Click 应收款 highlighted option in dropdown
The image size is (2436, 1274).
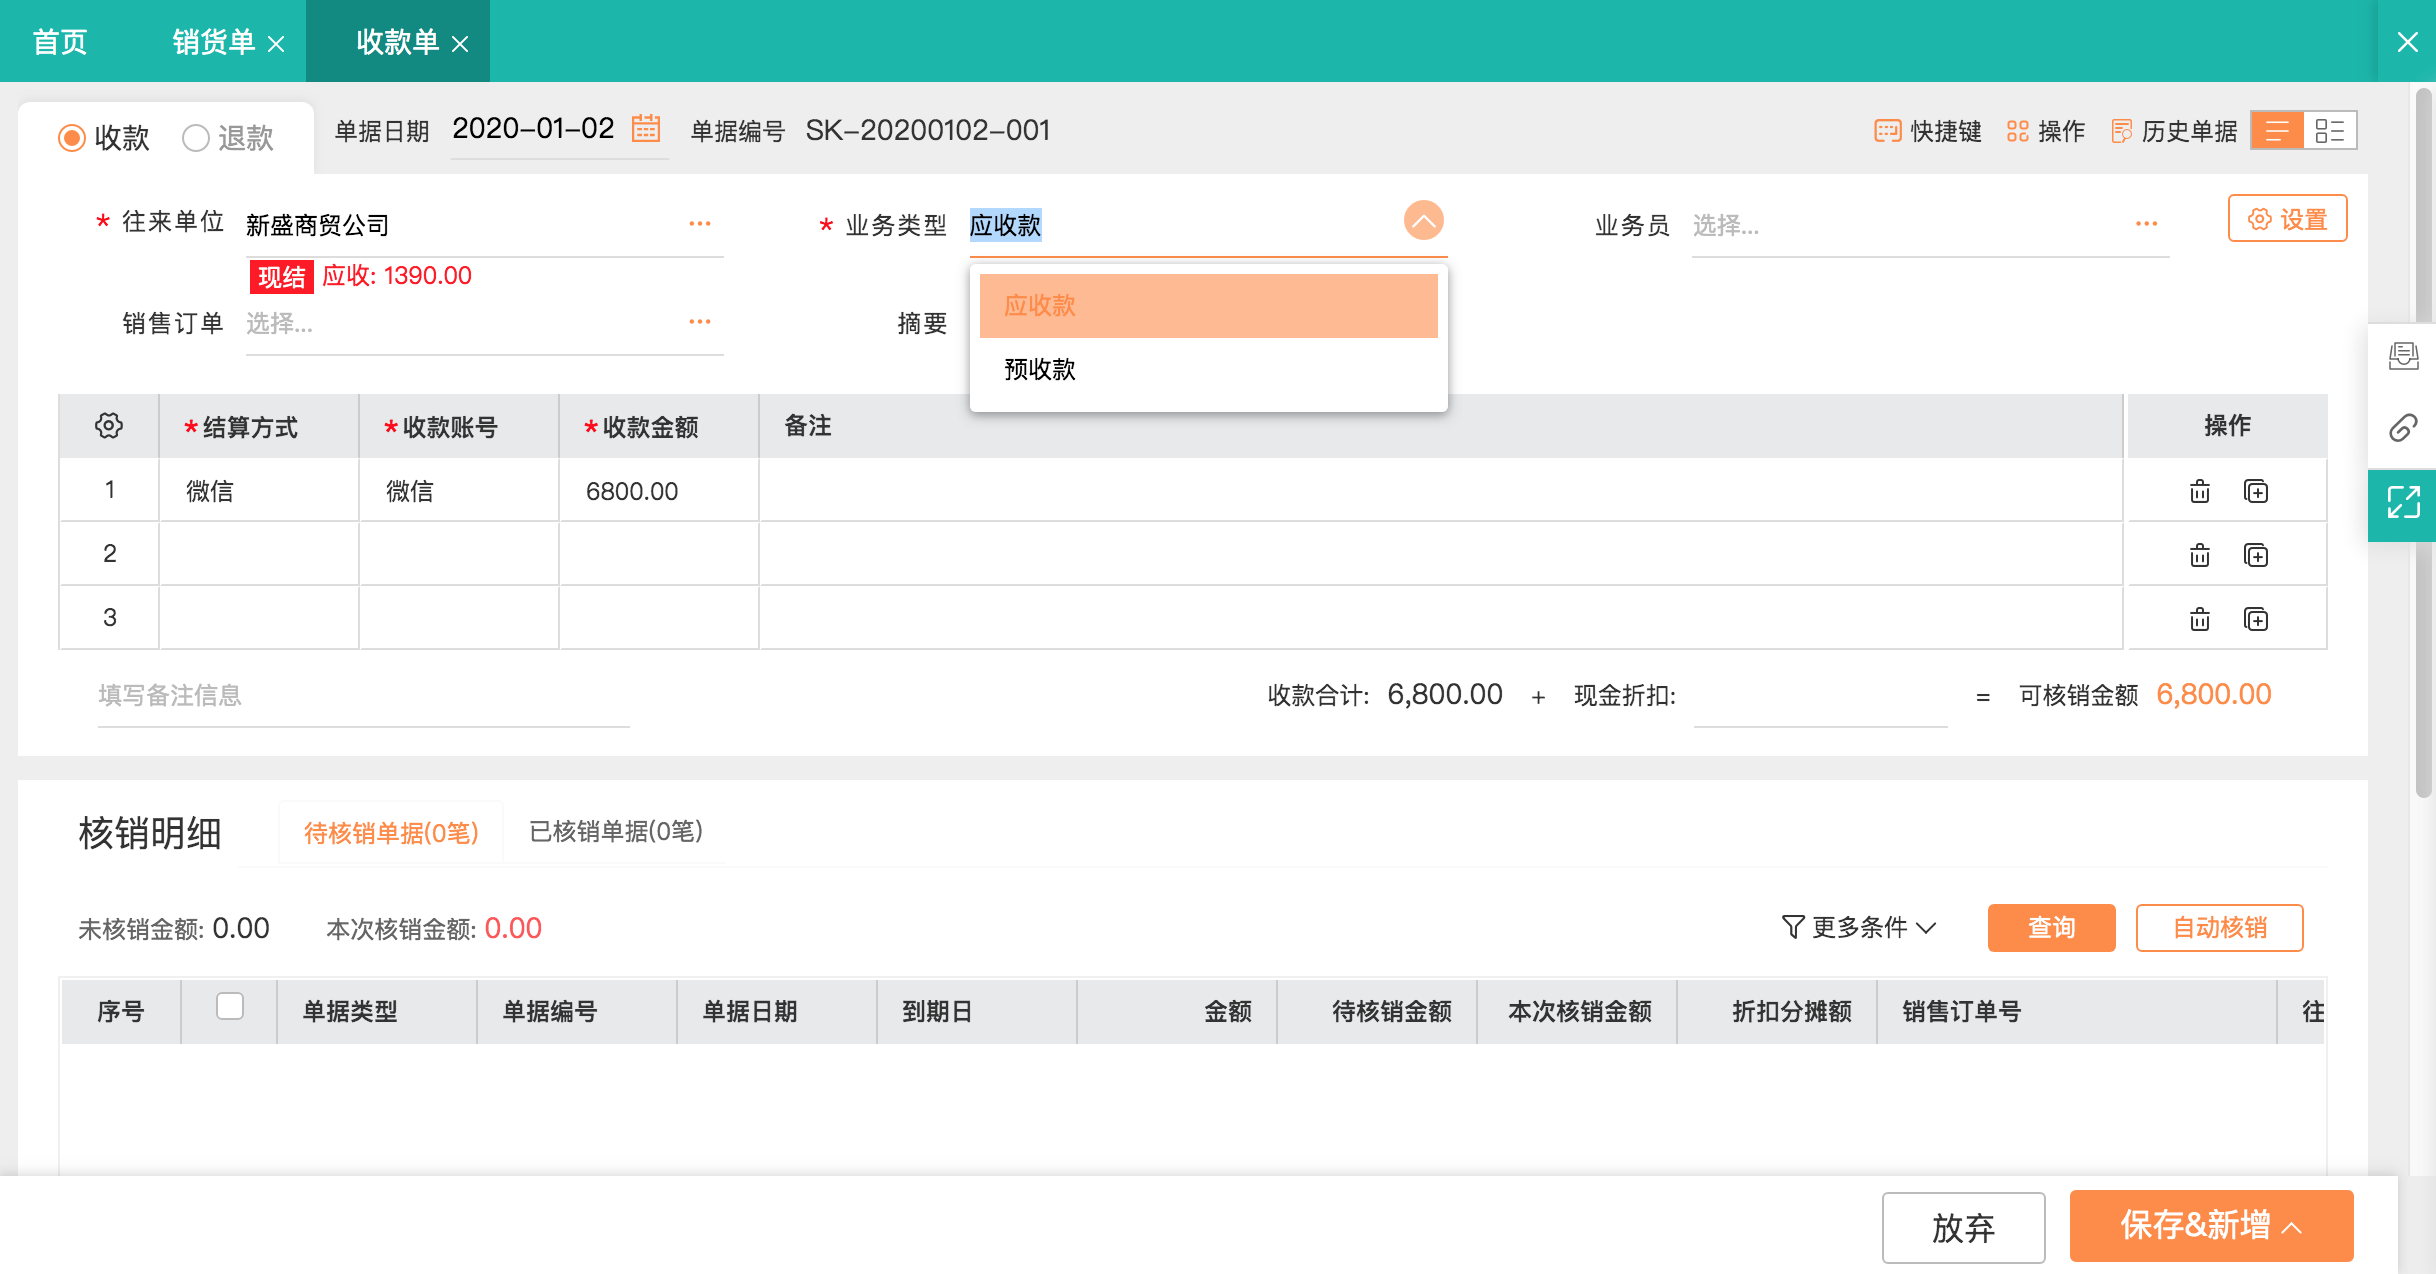[x=1208, y=308]
